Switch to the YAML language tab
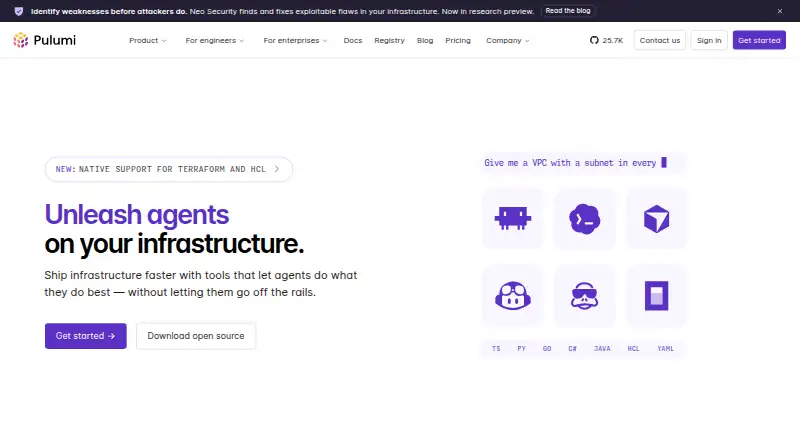Viewport: 800px width, 440px height. 665,349
